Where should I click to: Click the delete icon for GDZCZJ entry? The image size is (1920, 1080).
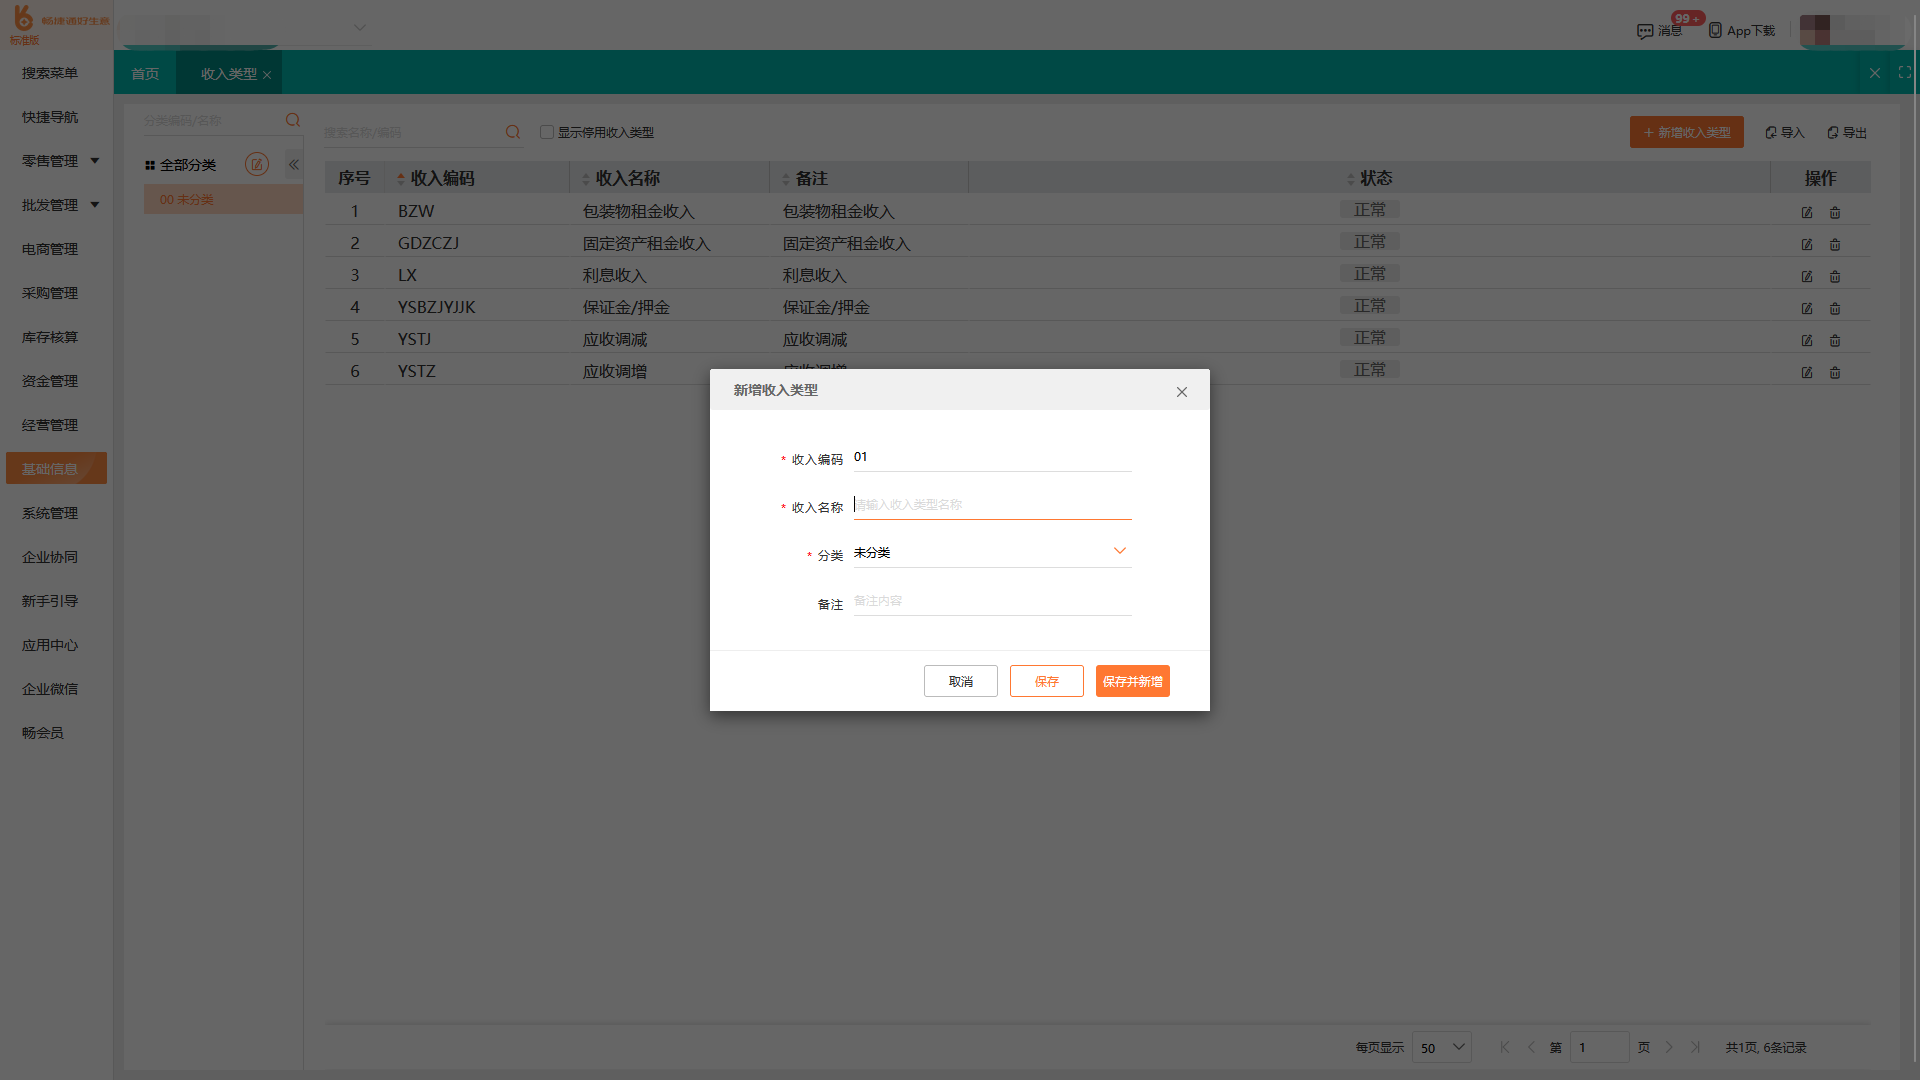[1834, 244]
